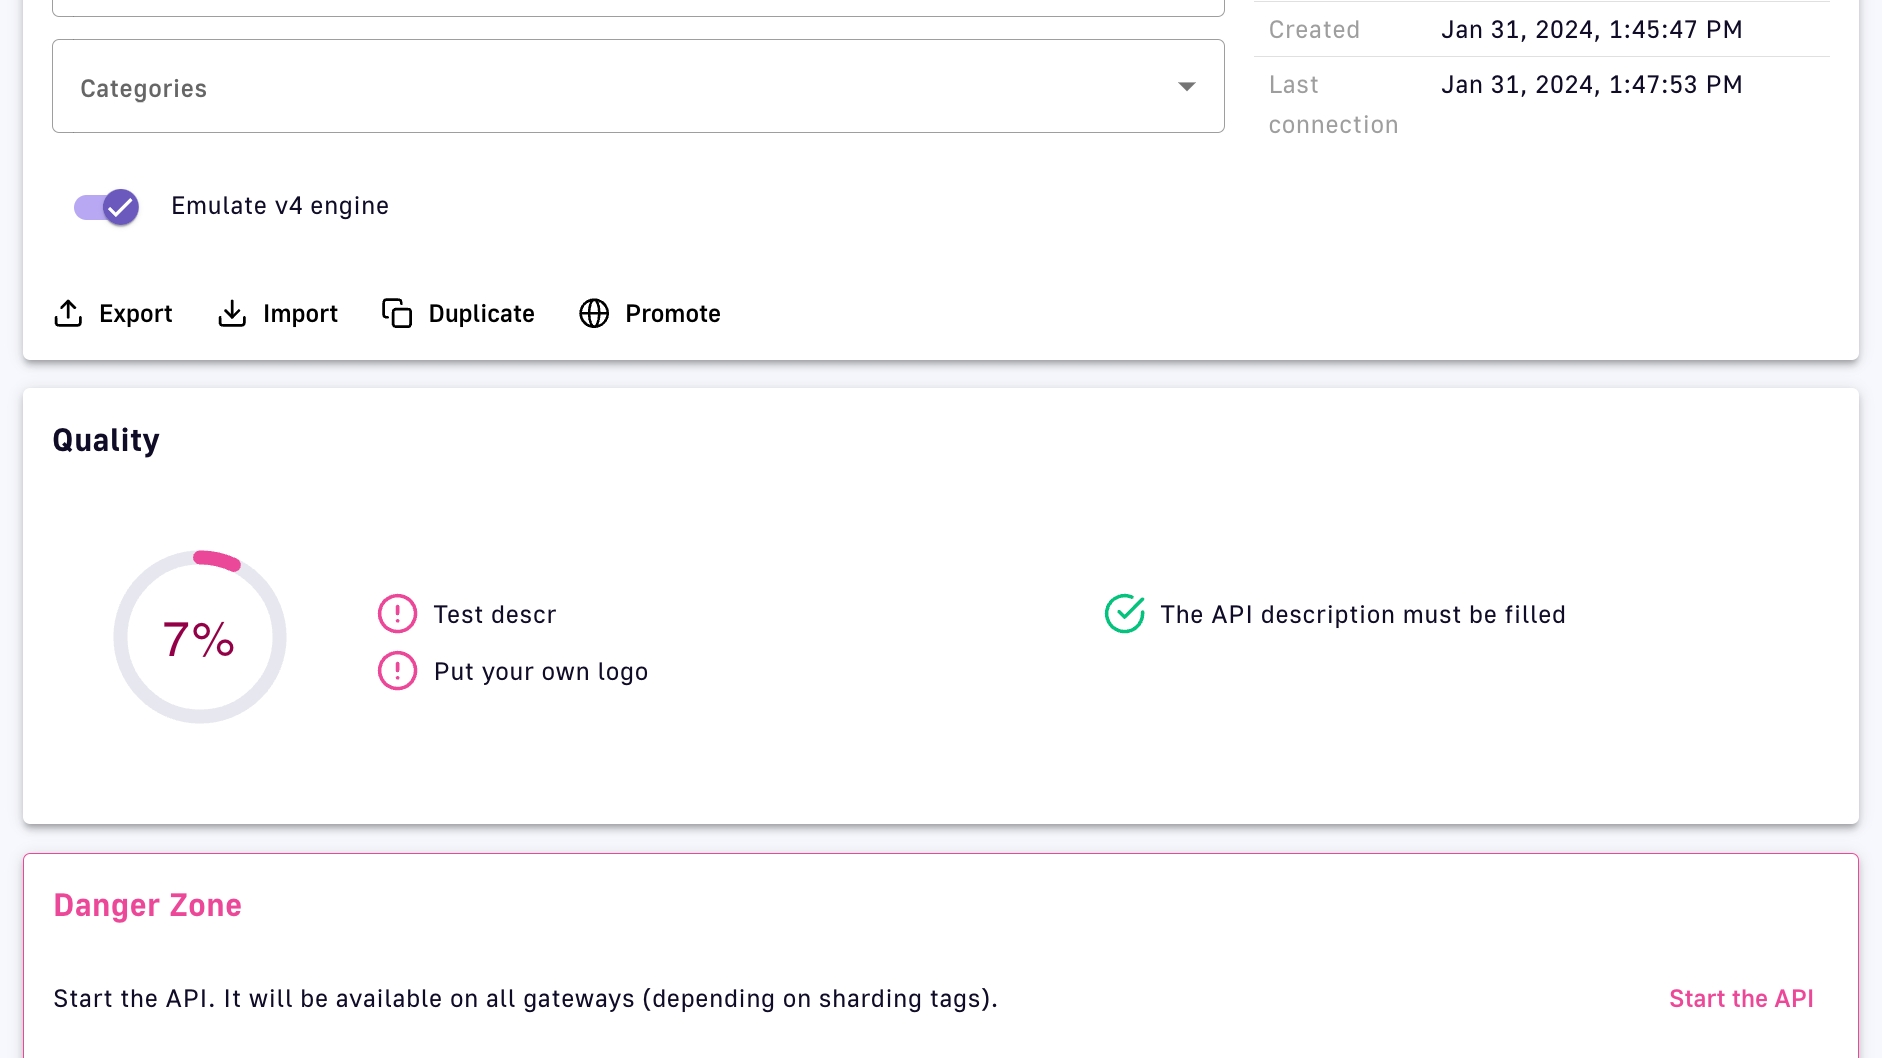This screenshot has height=1058, width=1882.
Task: Click the Emulate v4 engine label
Action: (x=280, y=206)
